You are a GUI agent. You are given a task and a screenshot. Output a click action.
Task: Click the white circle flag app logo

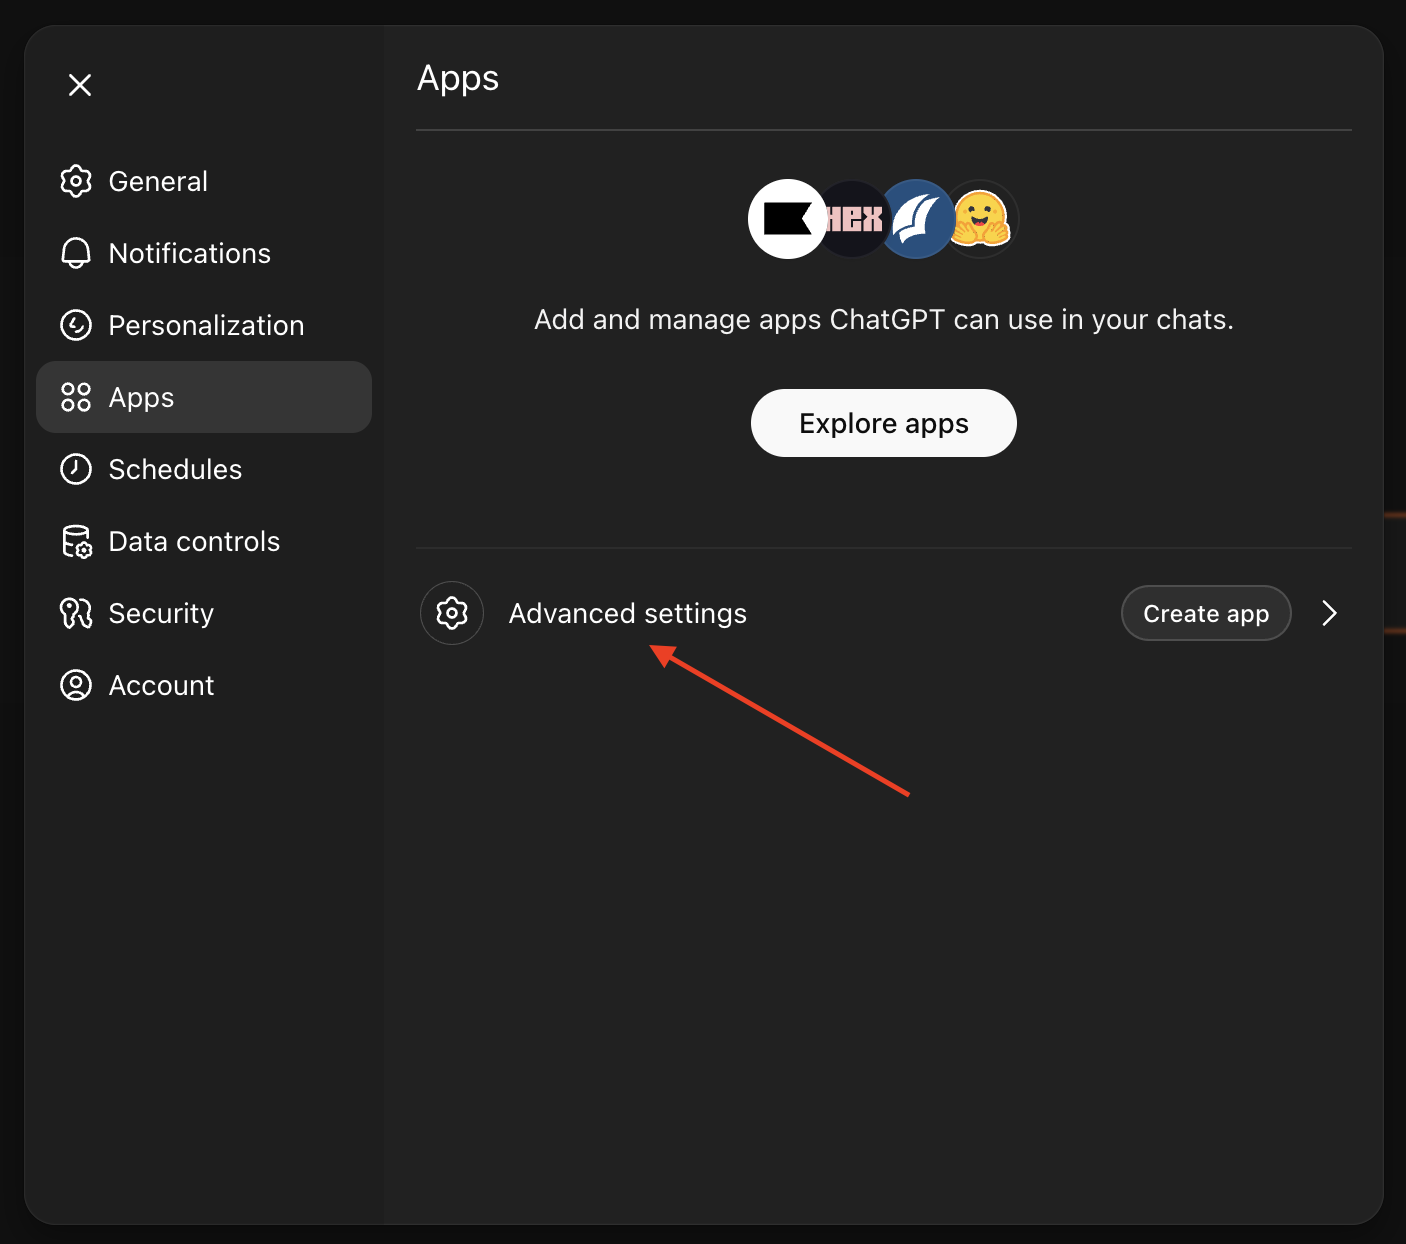click(x=787, y=219)
